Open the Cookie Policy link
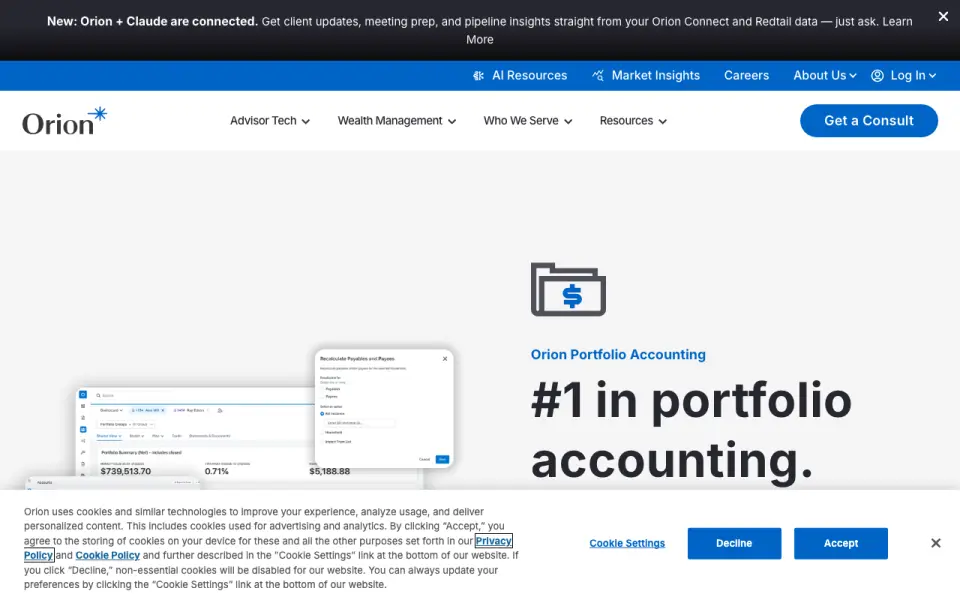The width and height of the screenshot is (960, 600). pos(108,555)
